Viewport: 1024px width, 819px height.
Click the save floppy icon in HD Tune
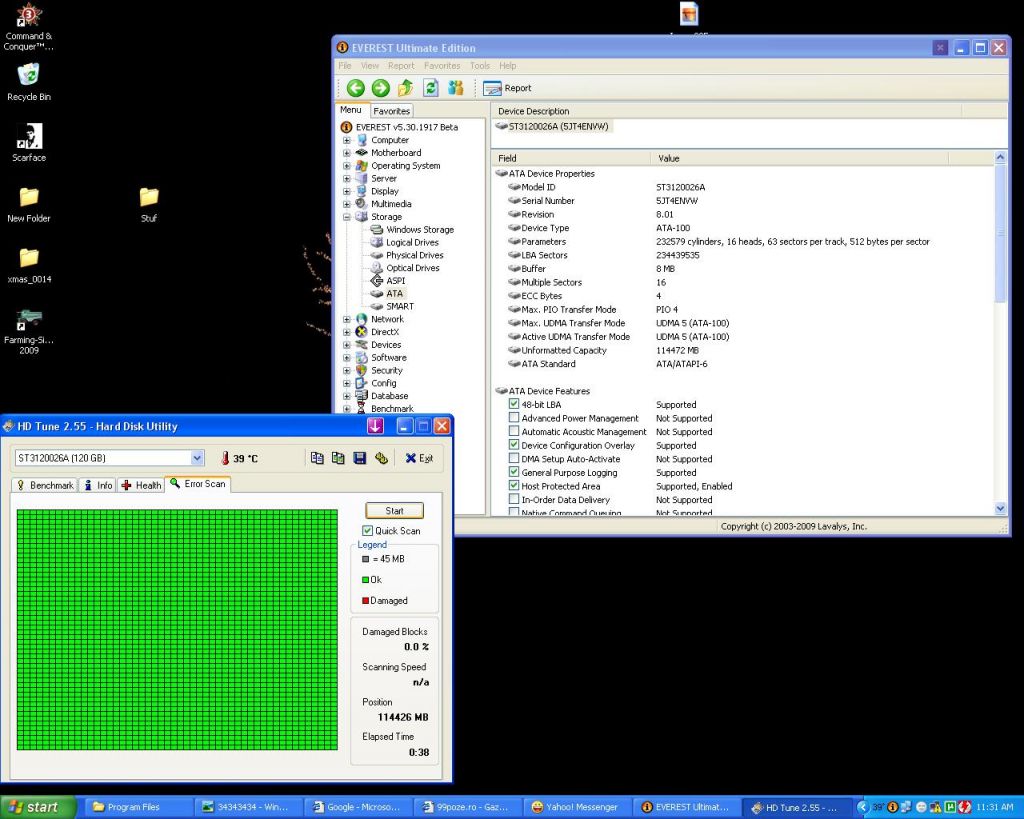point(359,458)
